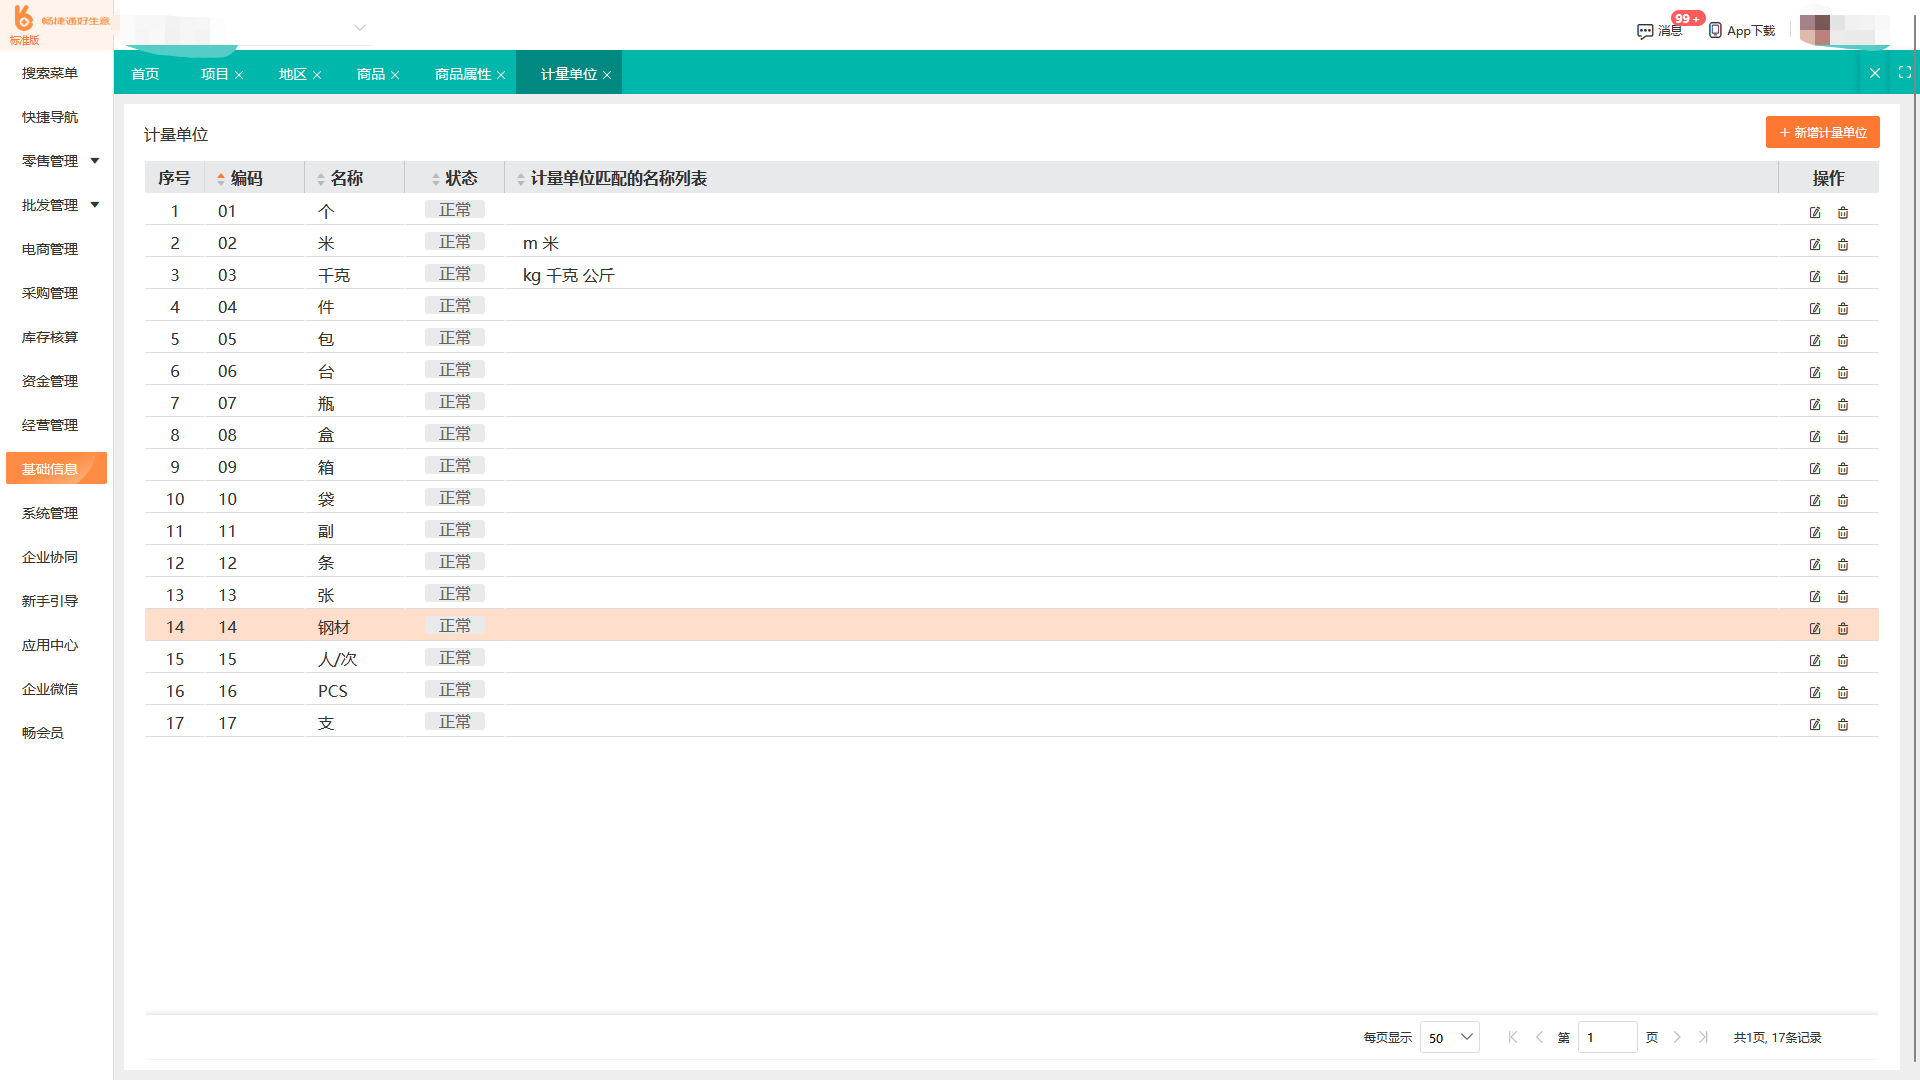Select page size dropdown 每页显示 50
Screen dimensions: 1920x1080
(1448, 1038)
